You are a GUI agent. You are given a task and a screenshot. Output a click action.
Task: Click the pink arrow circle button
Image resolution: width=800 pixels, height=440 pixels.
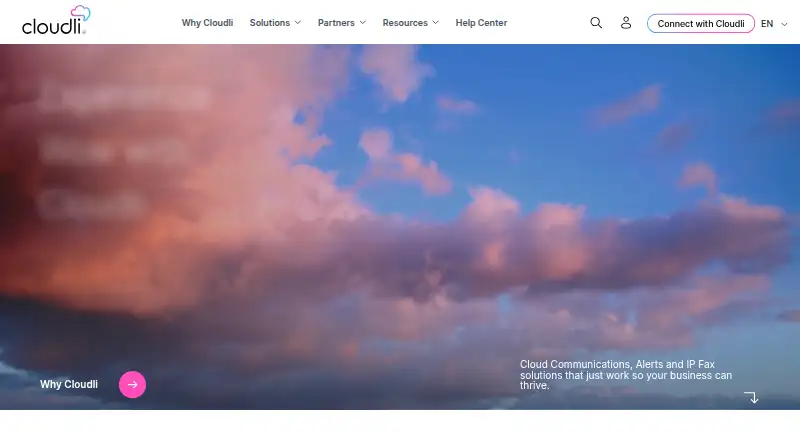click(133, 384)
